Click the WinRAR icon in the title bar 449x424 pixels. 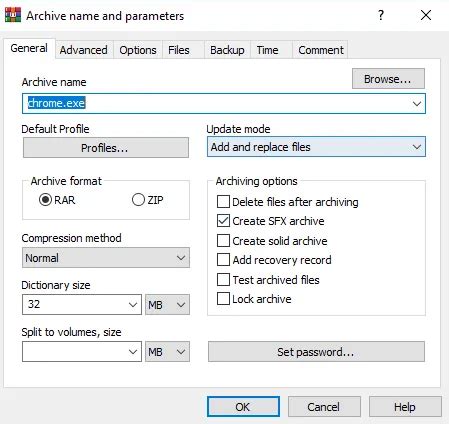(x=13, y=15)
